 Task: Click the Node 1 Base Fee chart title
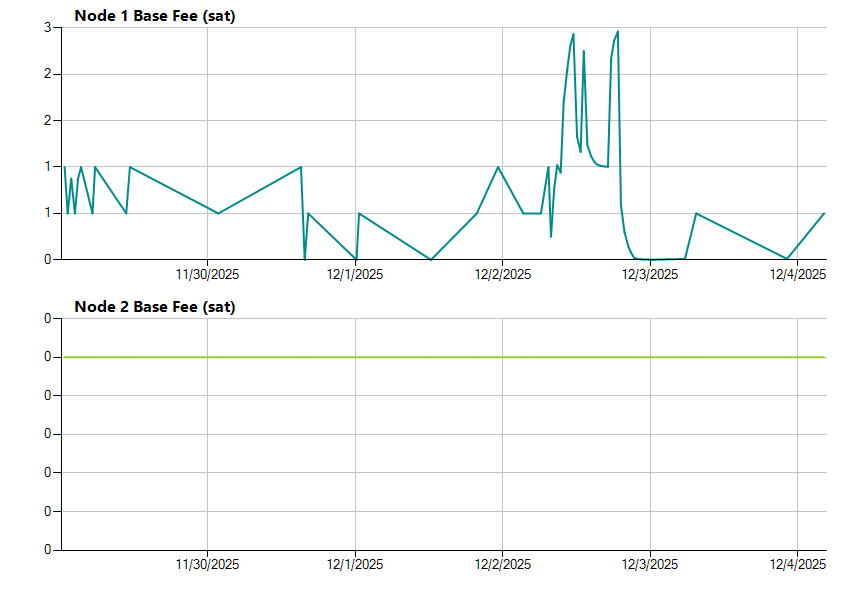tap(155, 16)
